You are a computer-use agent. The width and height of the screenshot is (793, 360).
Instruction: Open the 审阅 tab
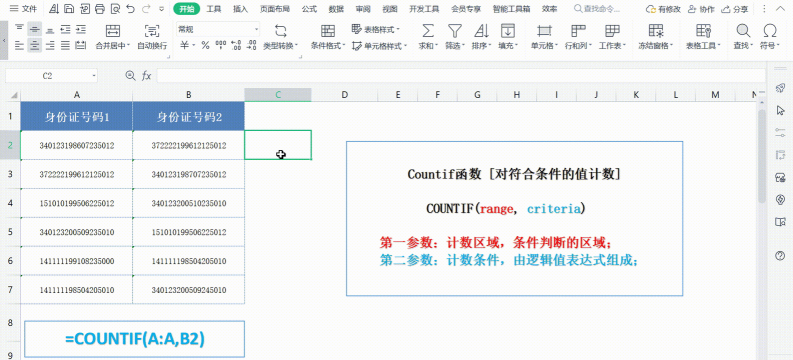point(363,9)
